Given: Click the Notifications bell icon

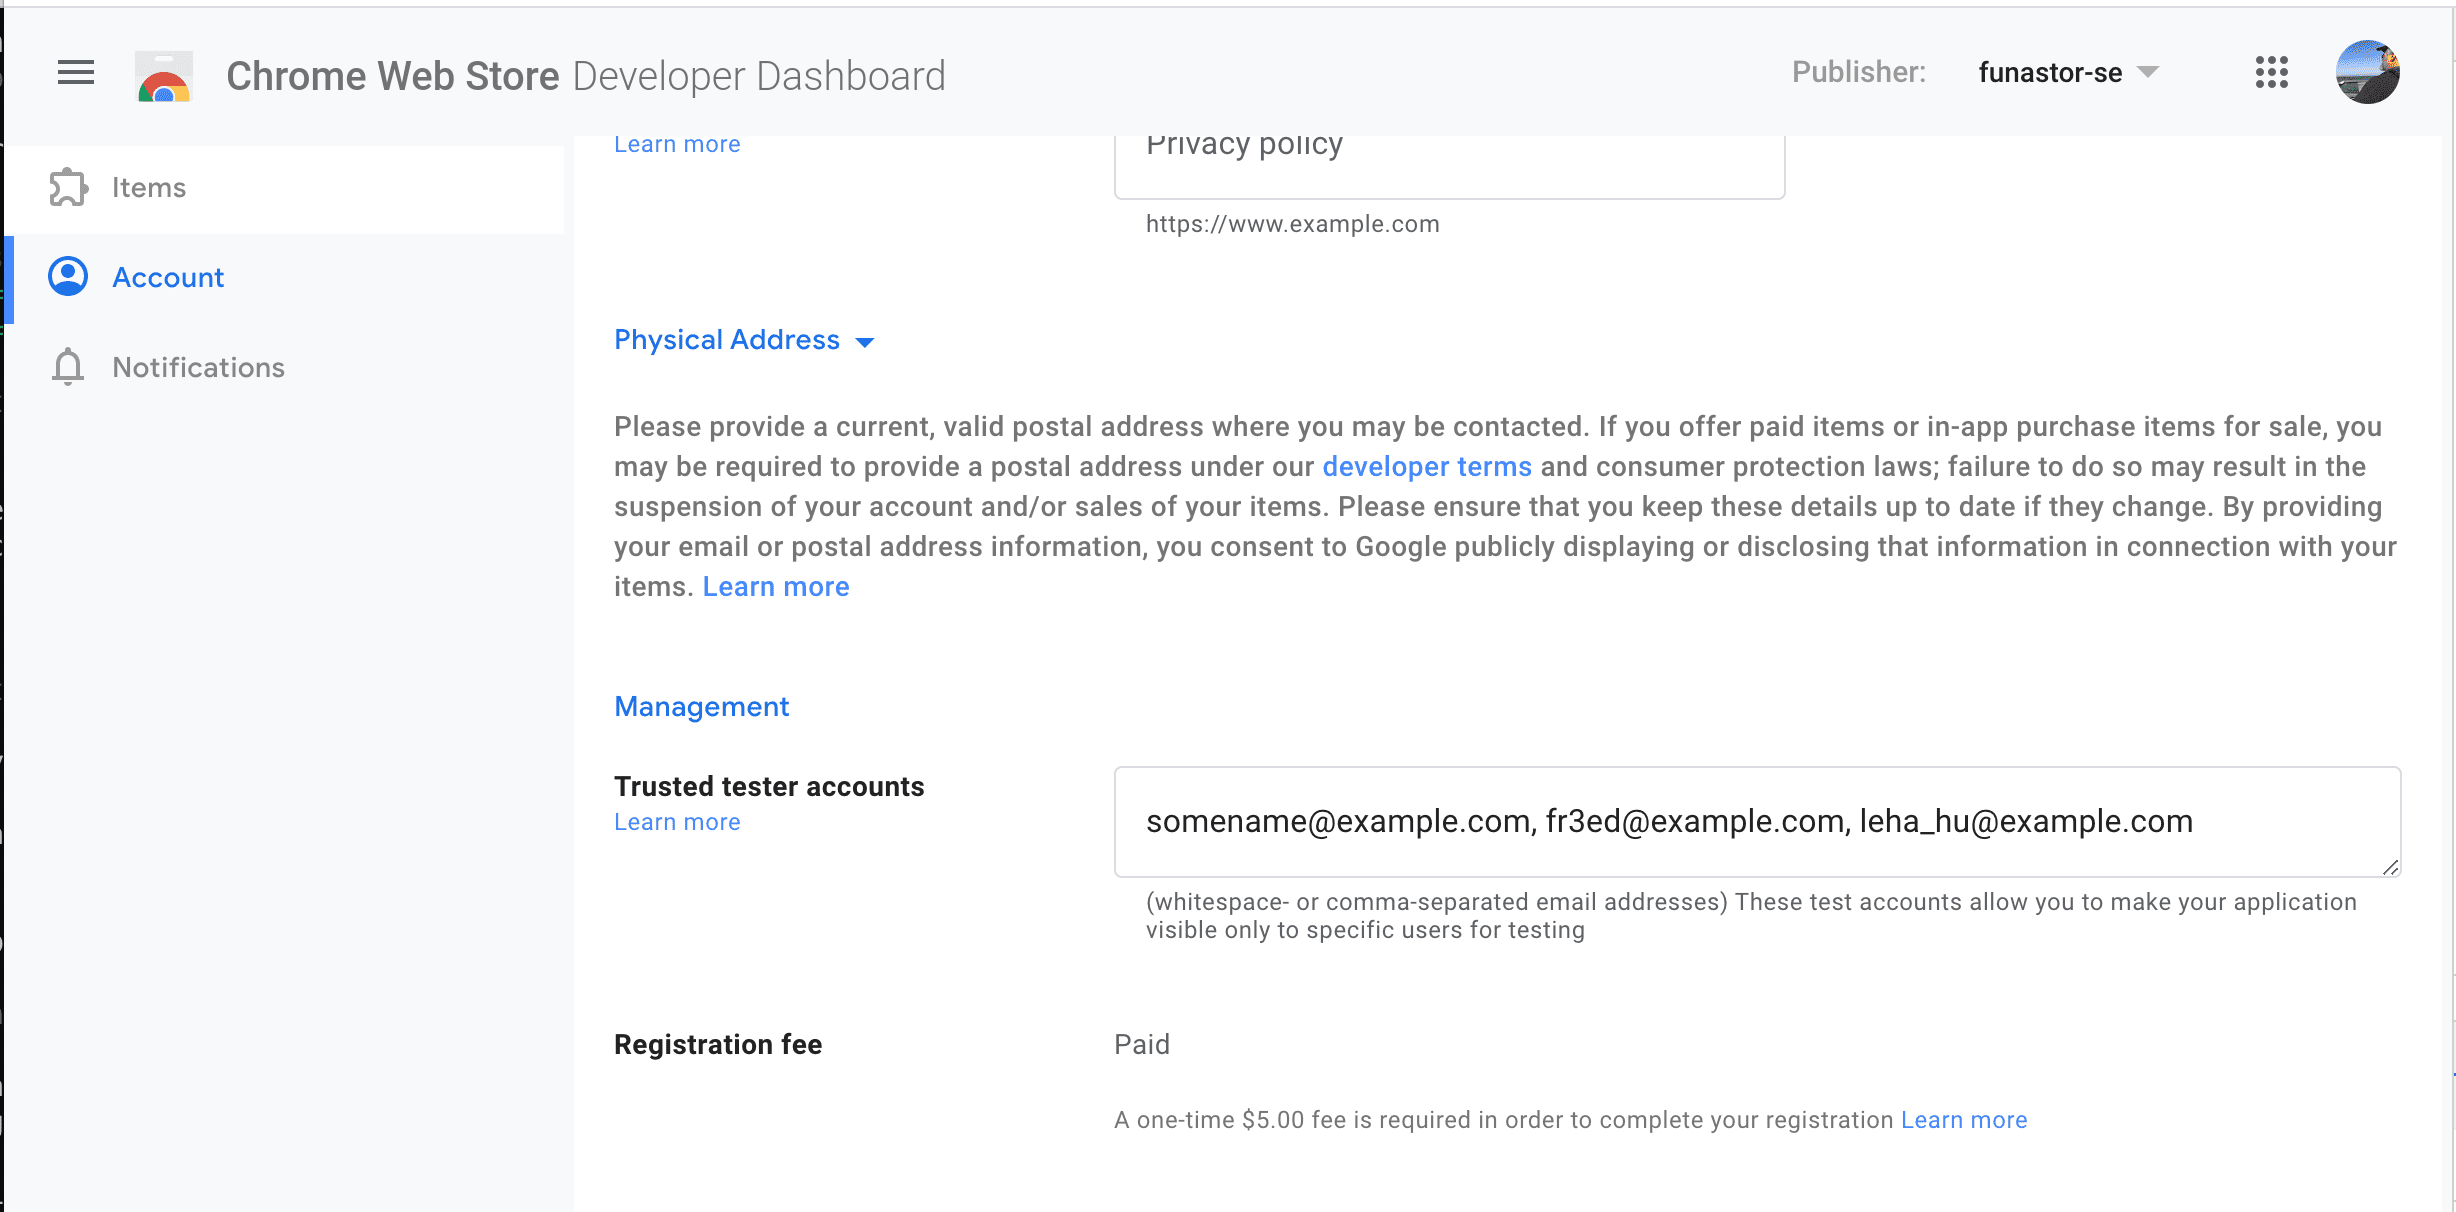Looking at the screenshot, I should (x=67, y=366).
